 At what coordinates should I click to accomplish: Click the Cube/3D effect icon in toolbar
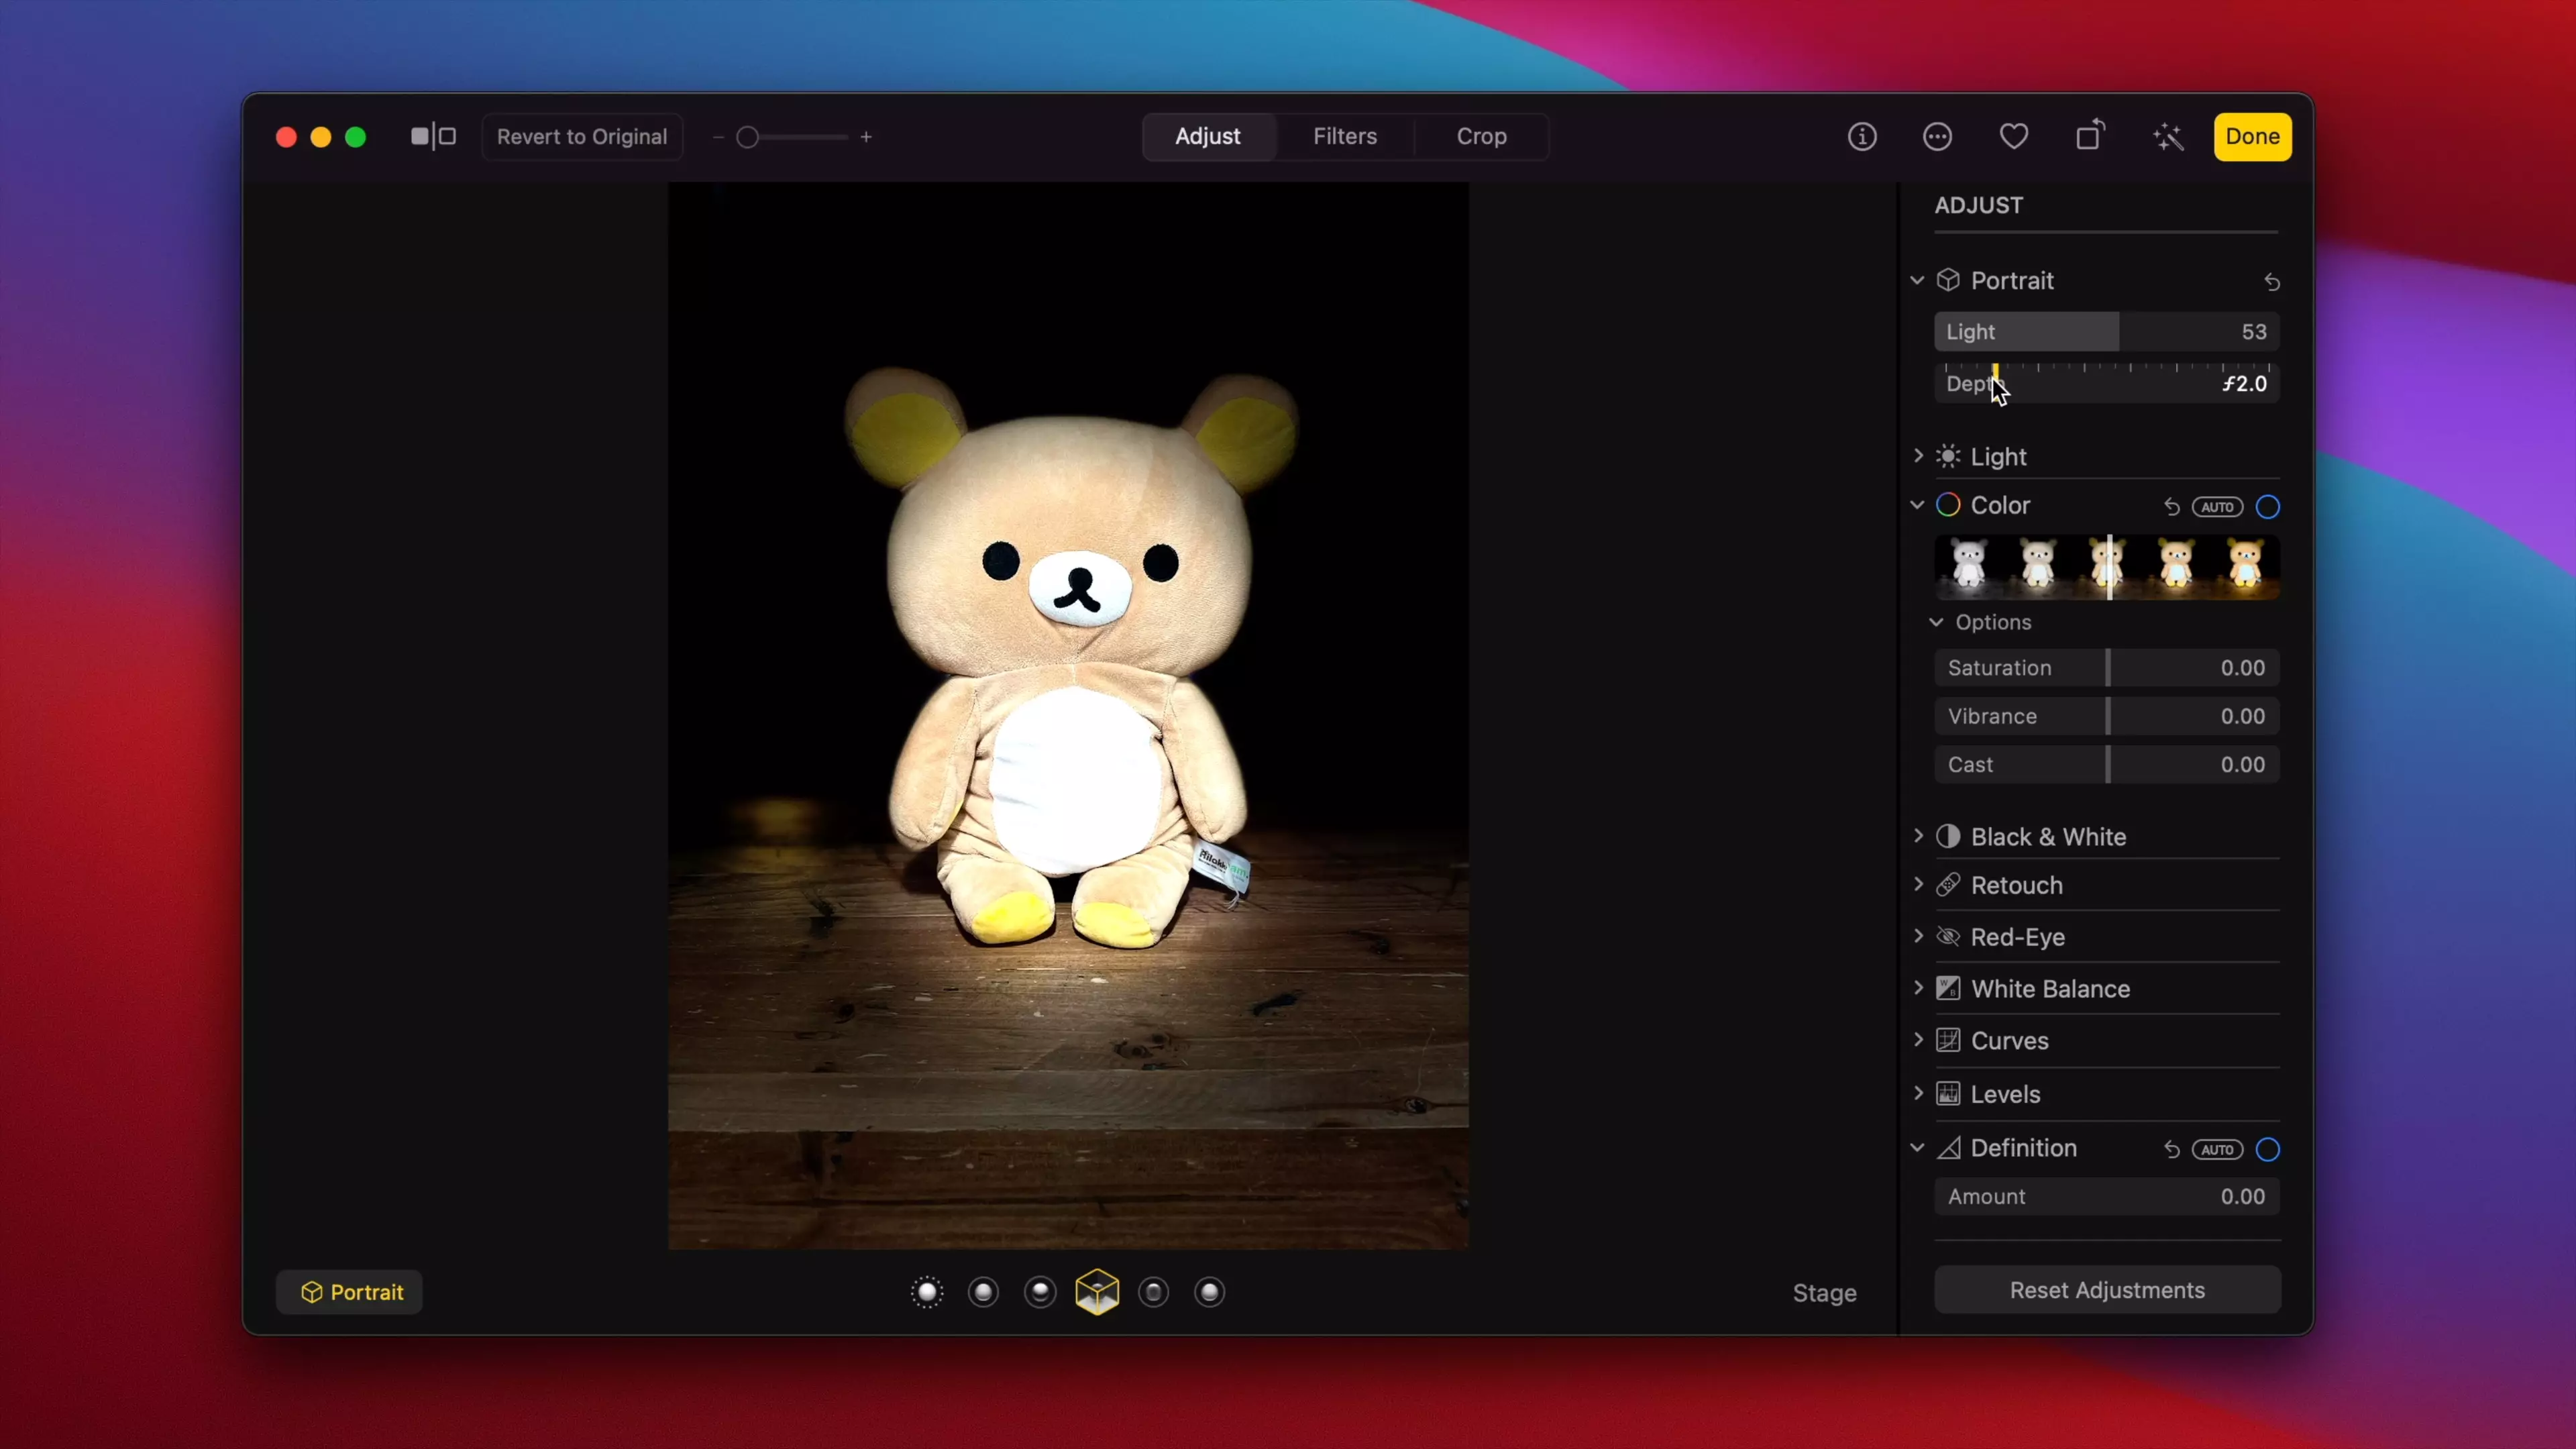[x=1097, y=1291]
